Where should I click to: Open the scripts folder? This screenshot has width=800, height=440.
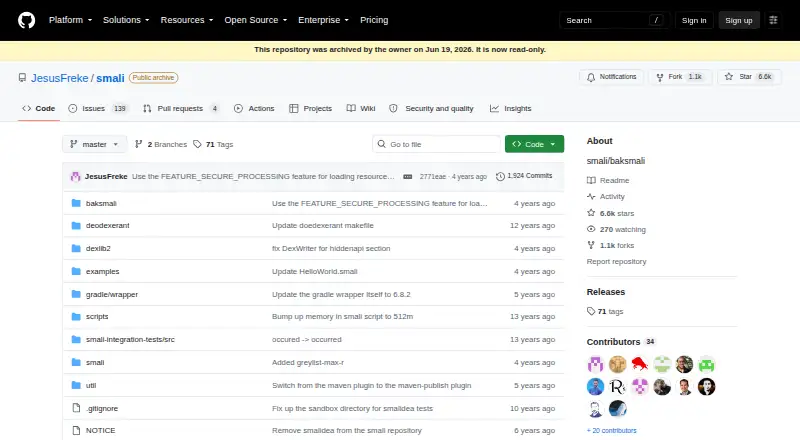point(97,316)
